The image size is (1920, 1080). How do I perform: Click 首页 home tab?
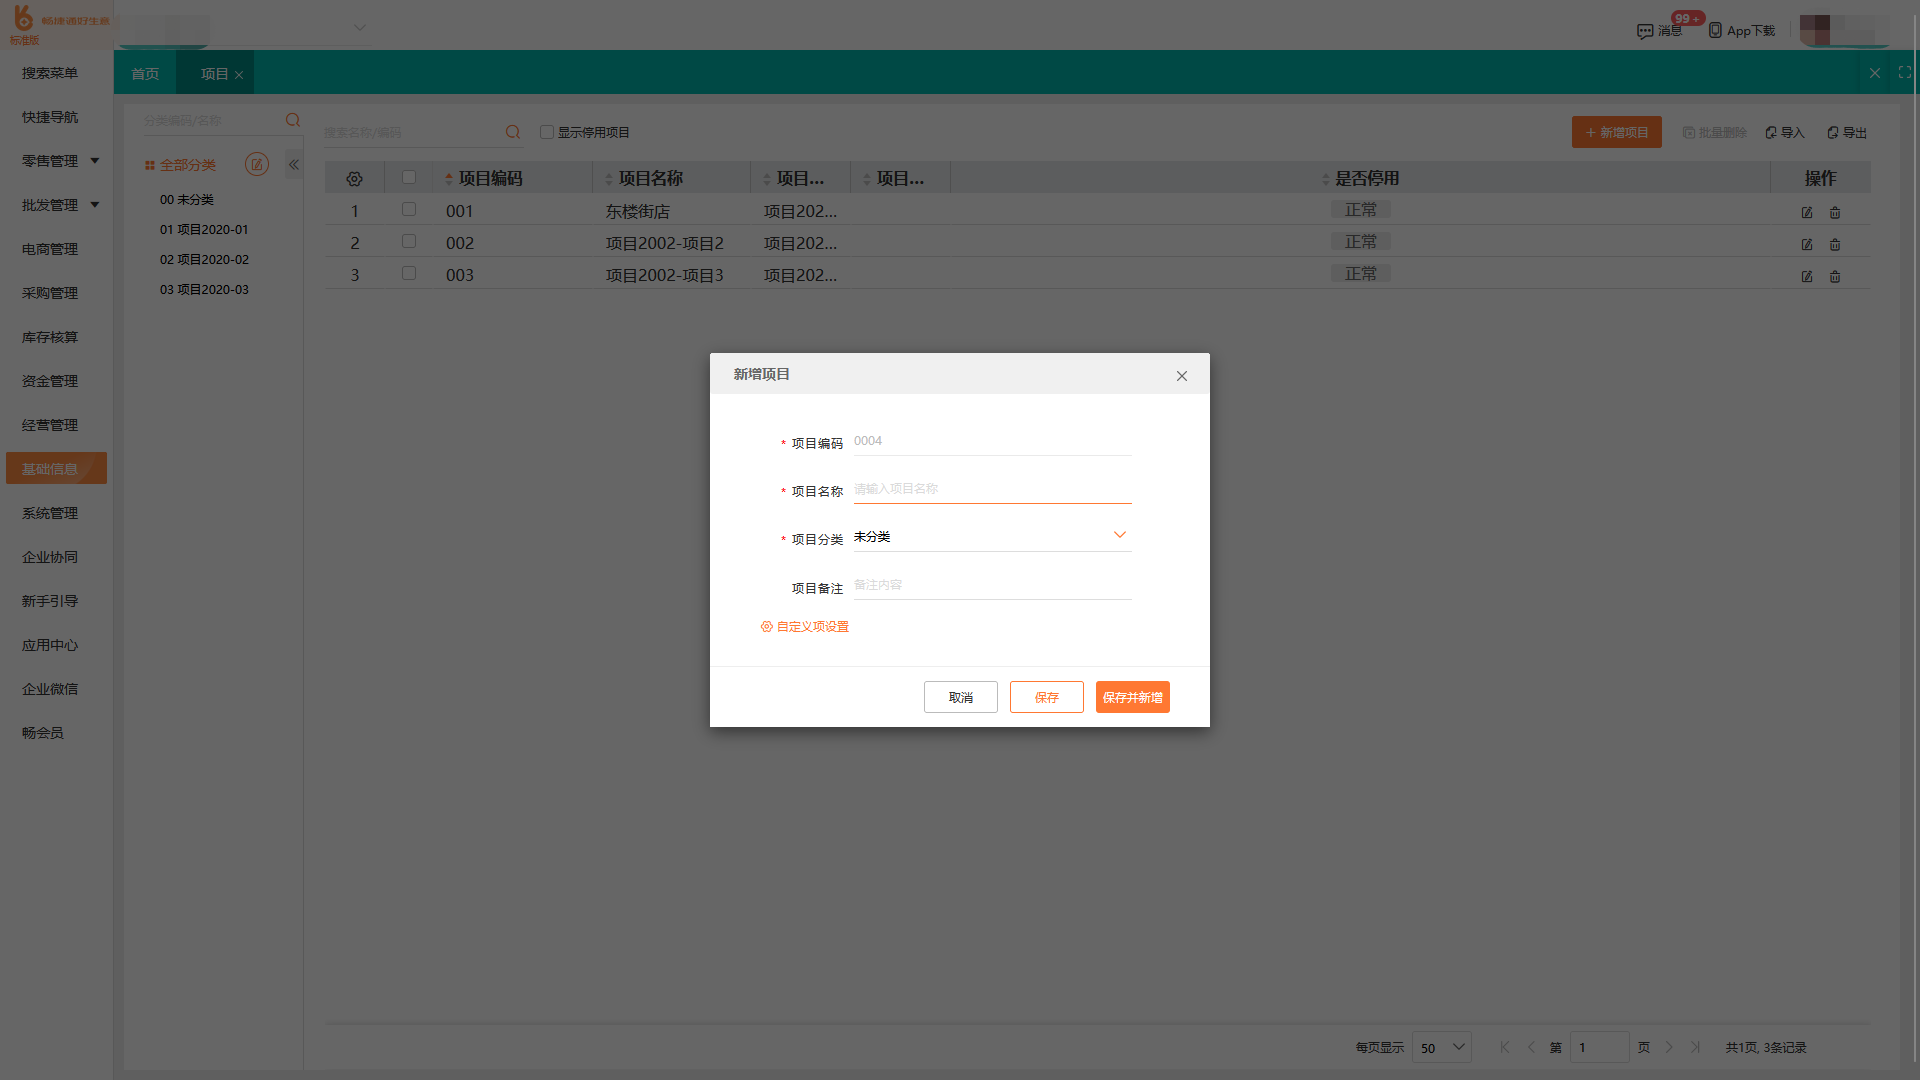pos(145,73)
